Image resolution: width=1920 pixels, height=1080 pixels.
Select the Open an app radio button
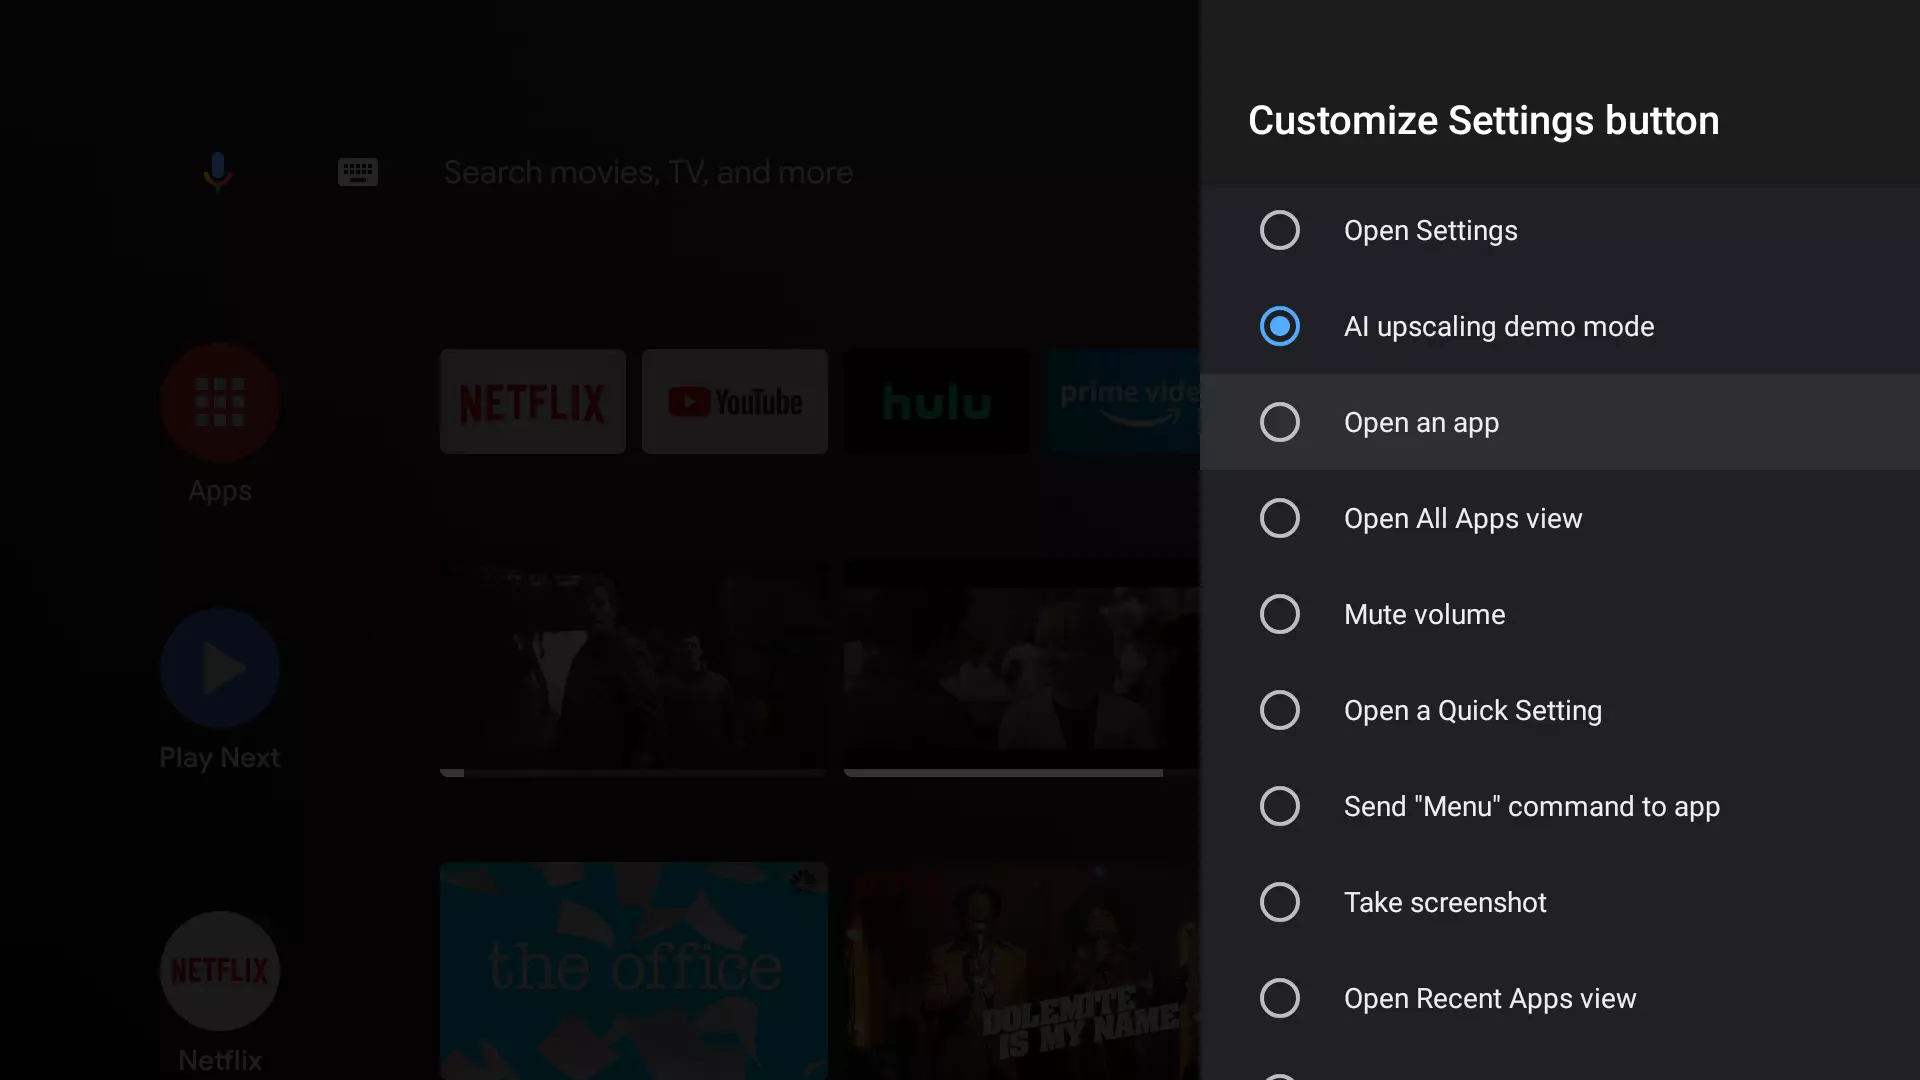(1279, 422)
